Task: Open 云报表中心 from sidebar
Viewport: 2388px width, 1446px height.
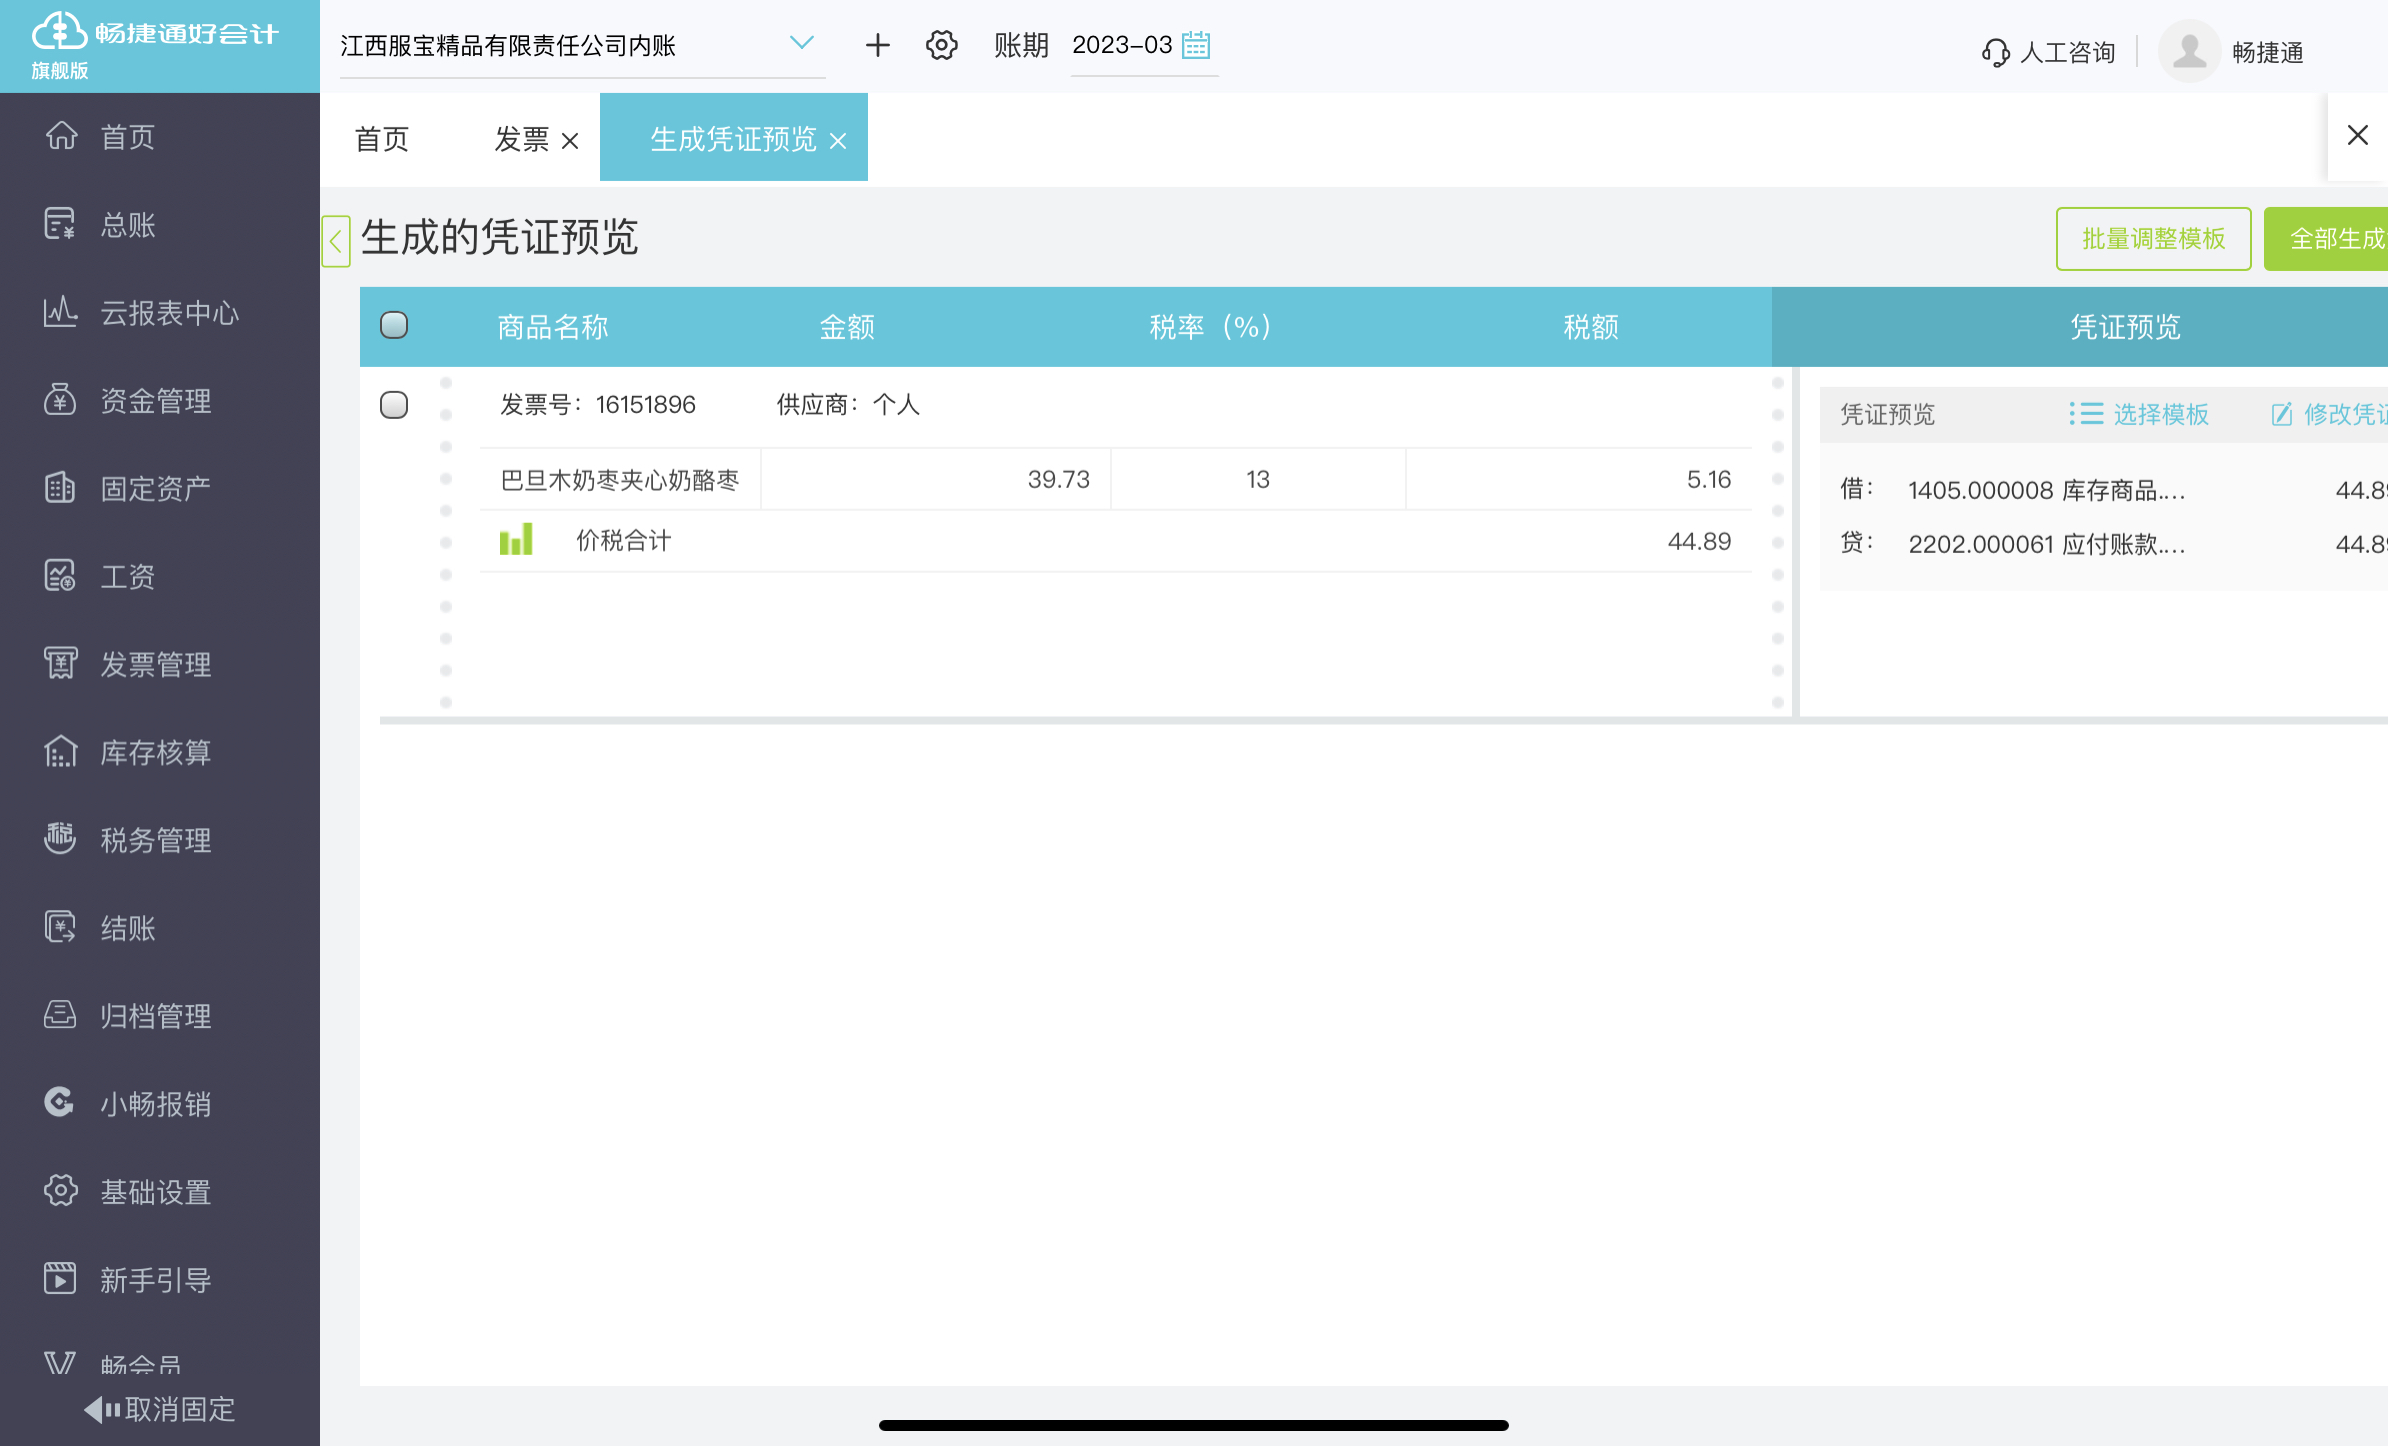Action: point(167,314)
